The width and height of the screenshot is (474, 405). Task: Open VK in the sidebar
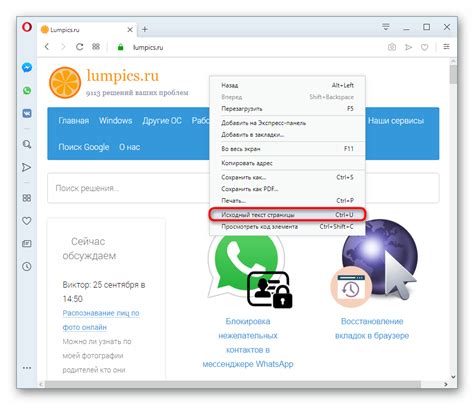(27, 114)
